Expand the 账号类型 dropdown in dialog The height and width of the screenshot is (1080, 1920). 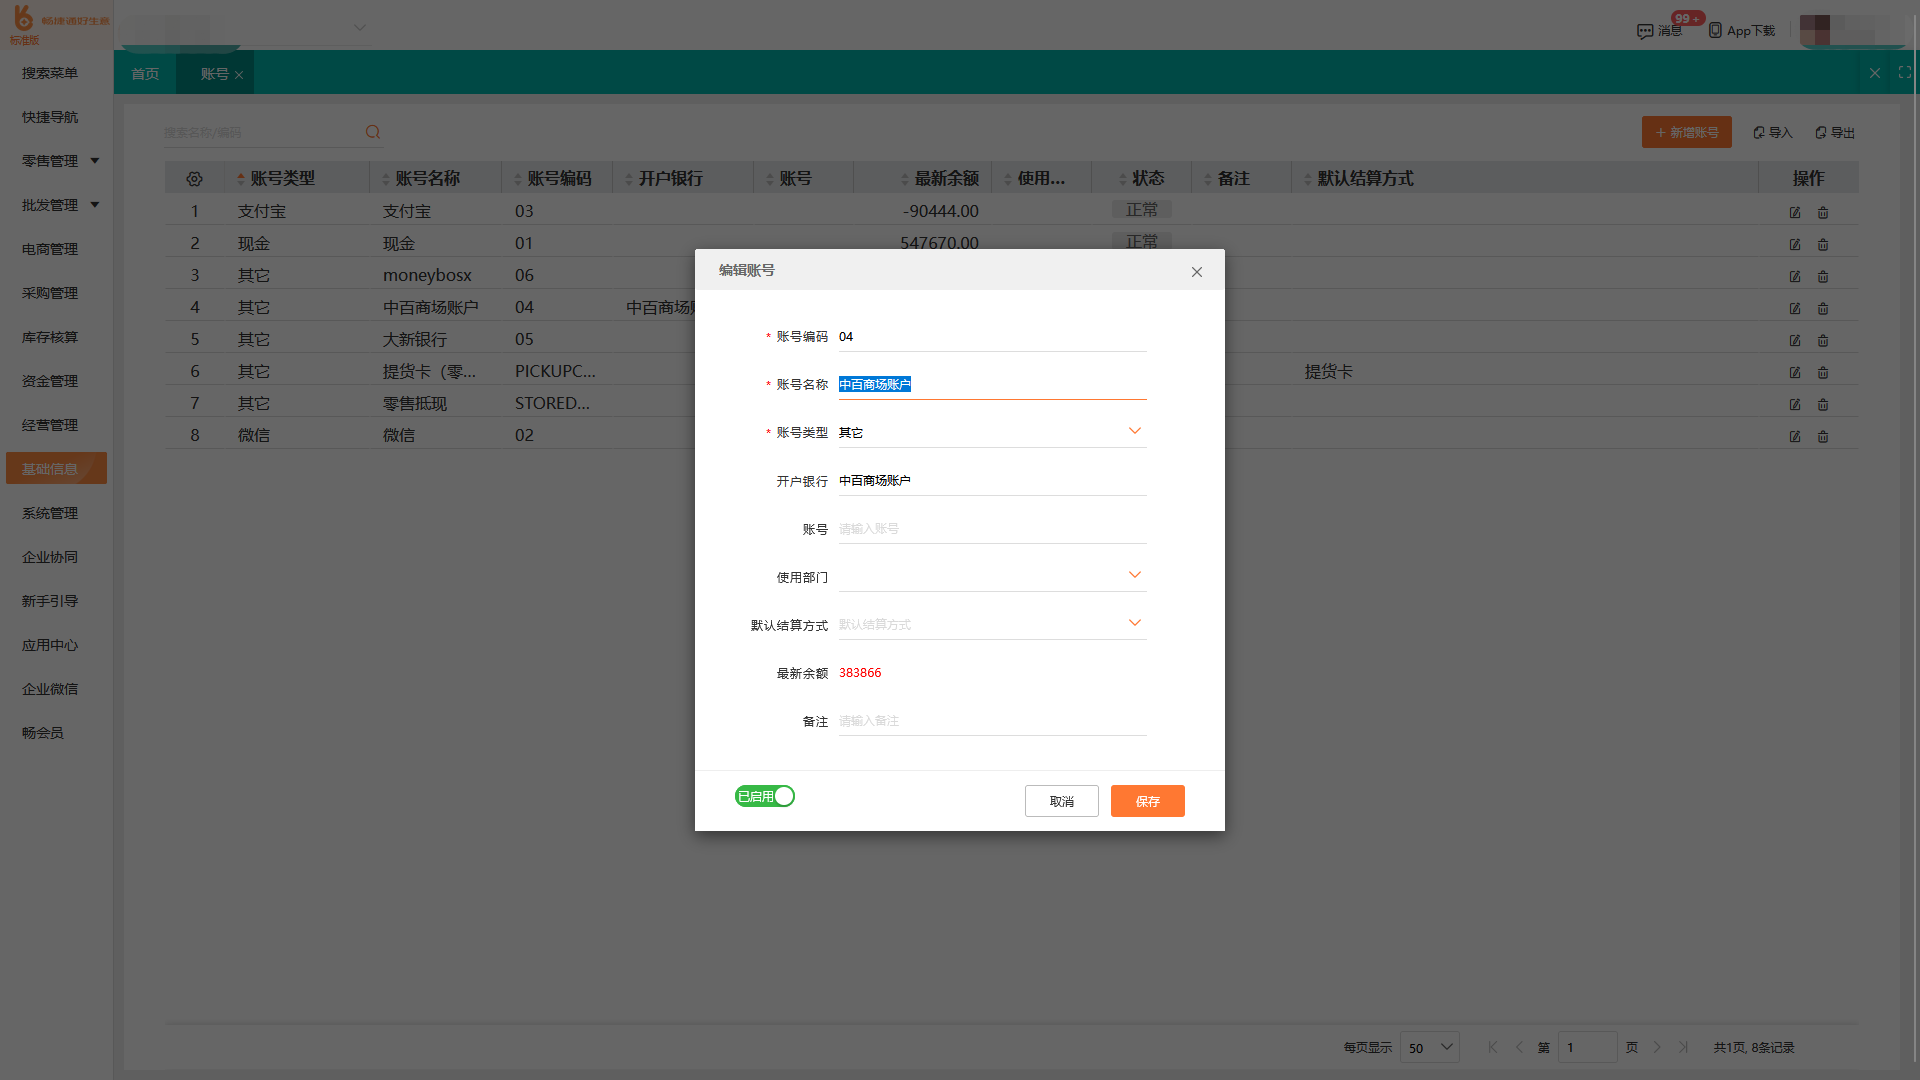pyautogui.click(x=1134, y=431)
